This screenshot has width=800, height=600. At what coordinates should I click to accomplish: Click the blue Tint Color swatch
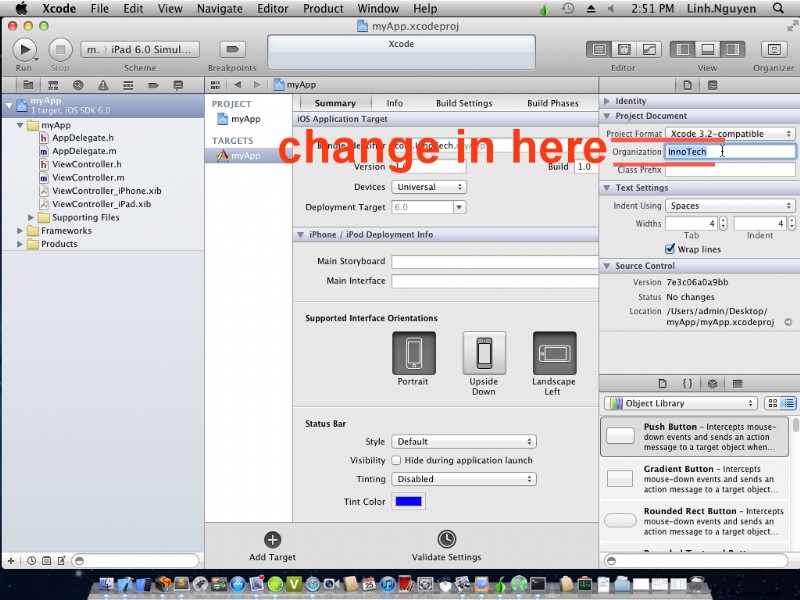[409, 501]
